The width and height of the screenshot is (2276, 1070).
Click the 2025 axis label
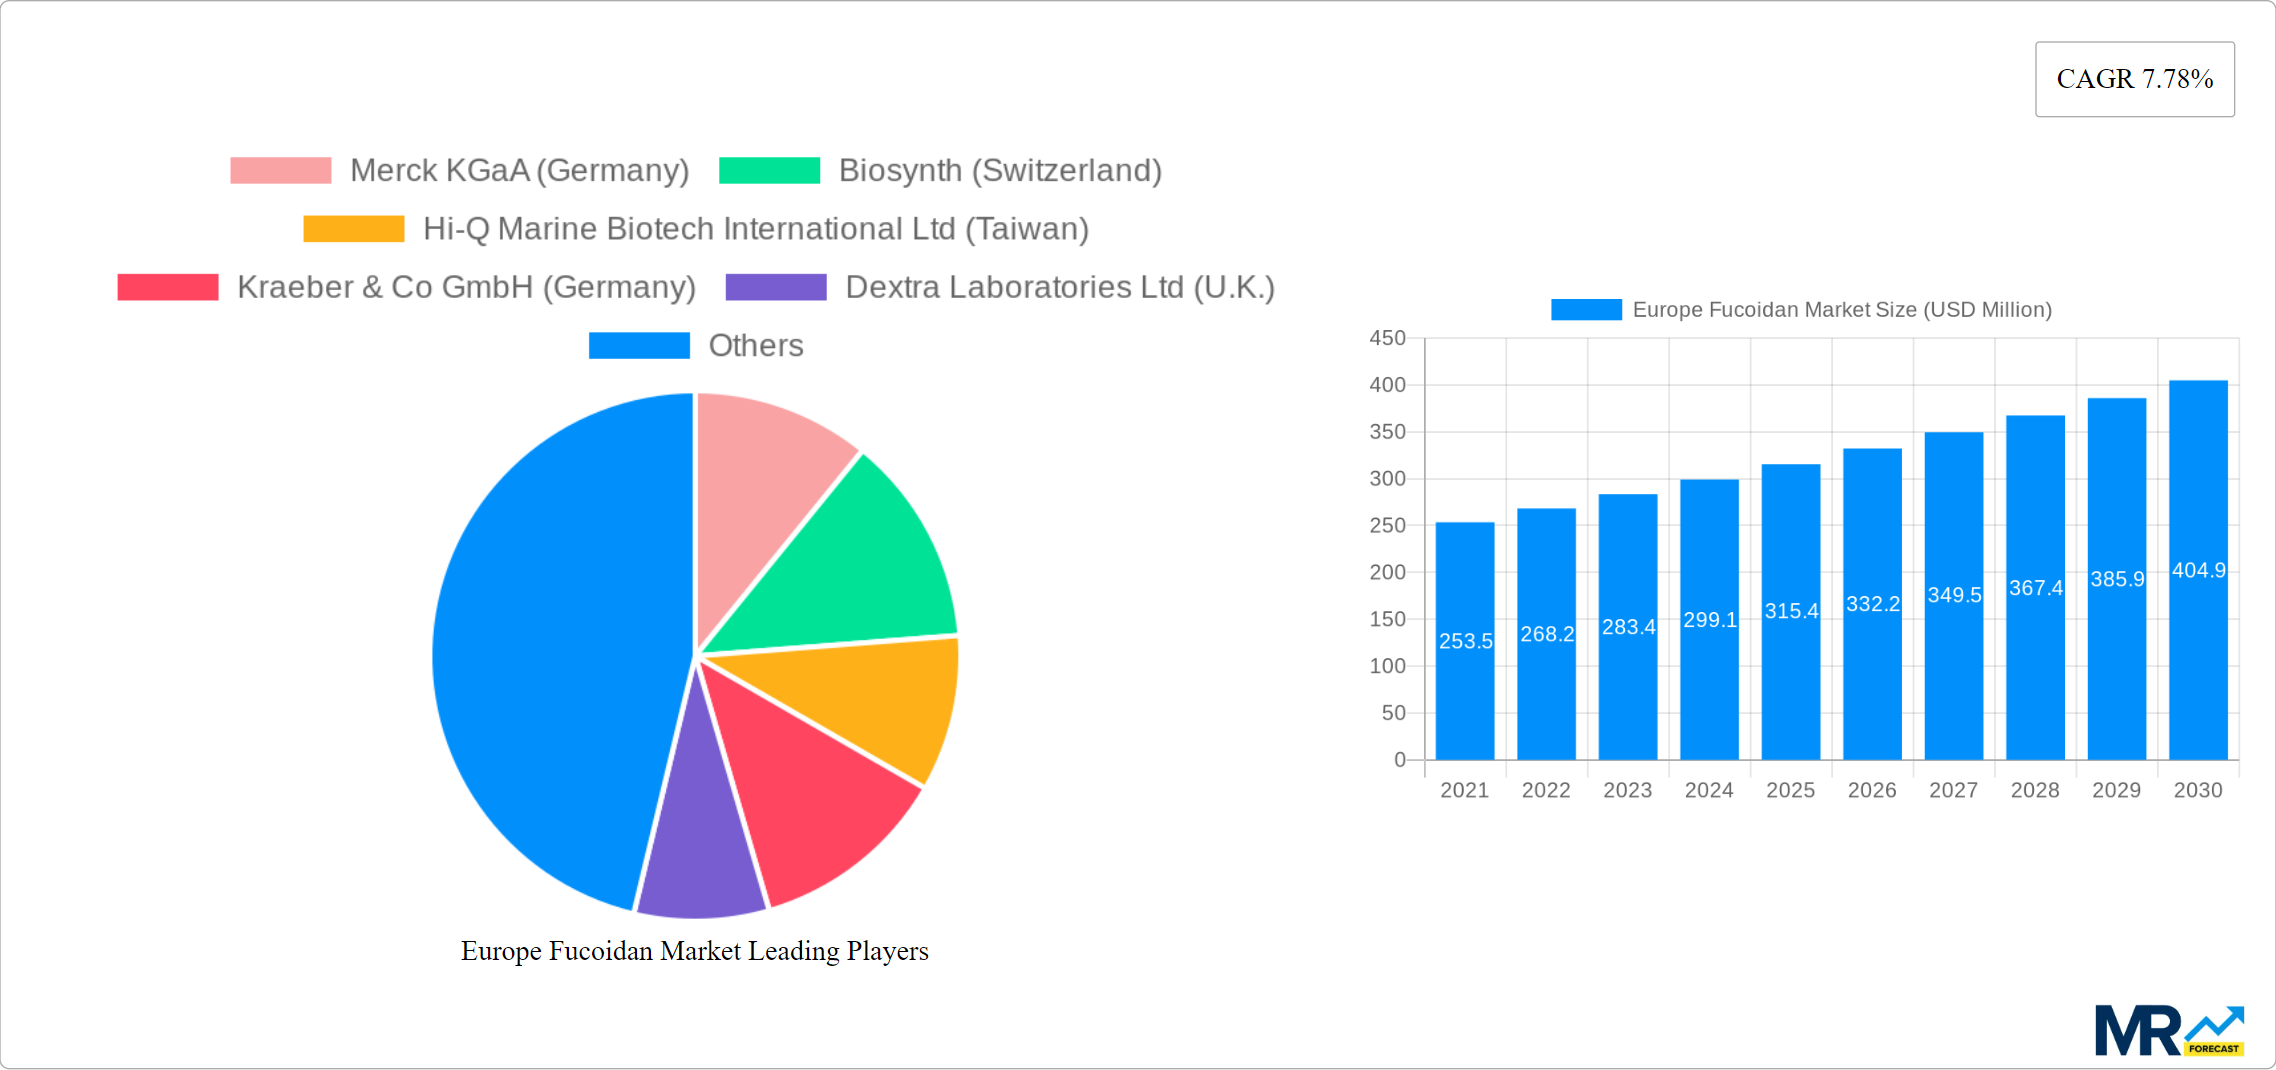tap(1791, 790)
